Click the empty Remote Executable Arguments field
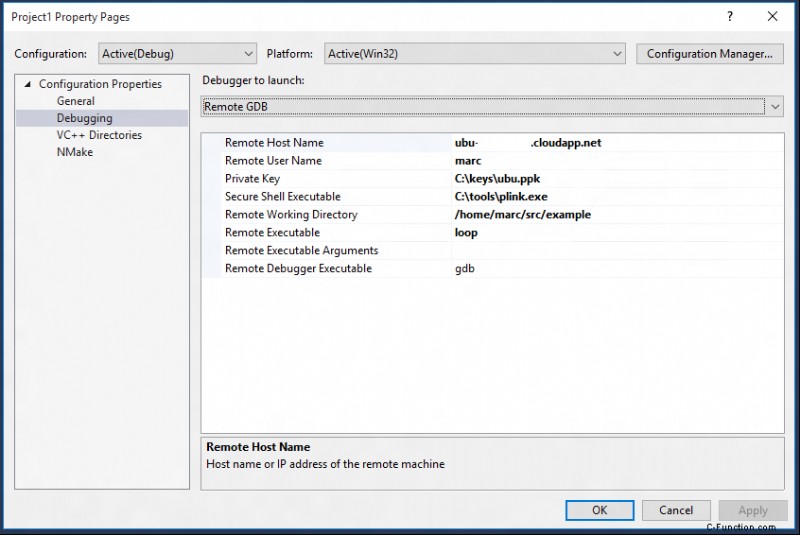 615,251
